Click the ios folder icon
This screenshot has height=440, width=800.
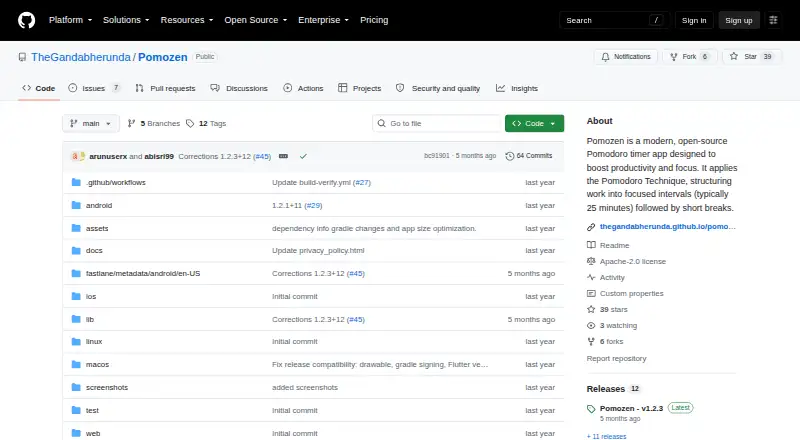76,296
